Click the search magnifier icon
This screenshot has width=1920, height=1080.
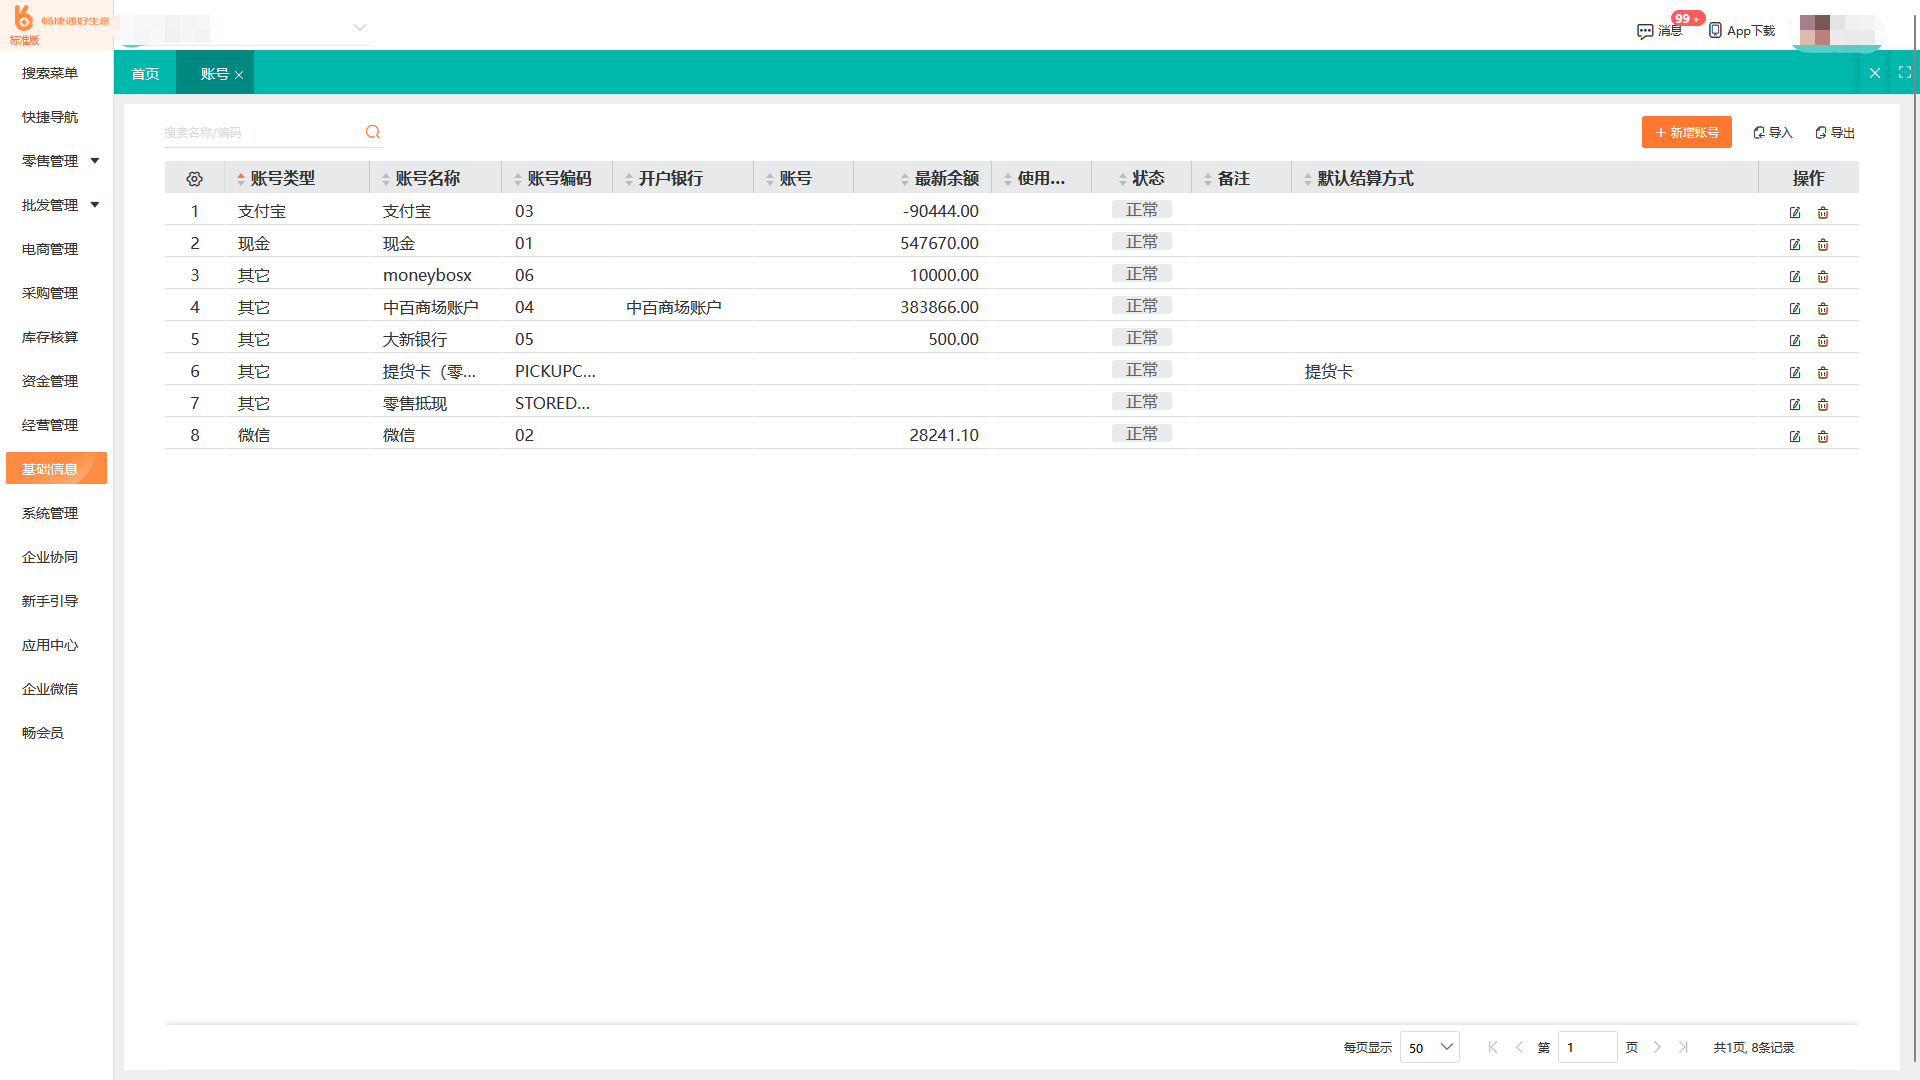(x=373, y=131)
